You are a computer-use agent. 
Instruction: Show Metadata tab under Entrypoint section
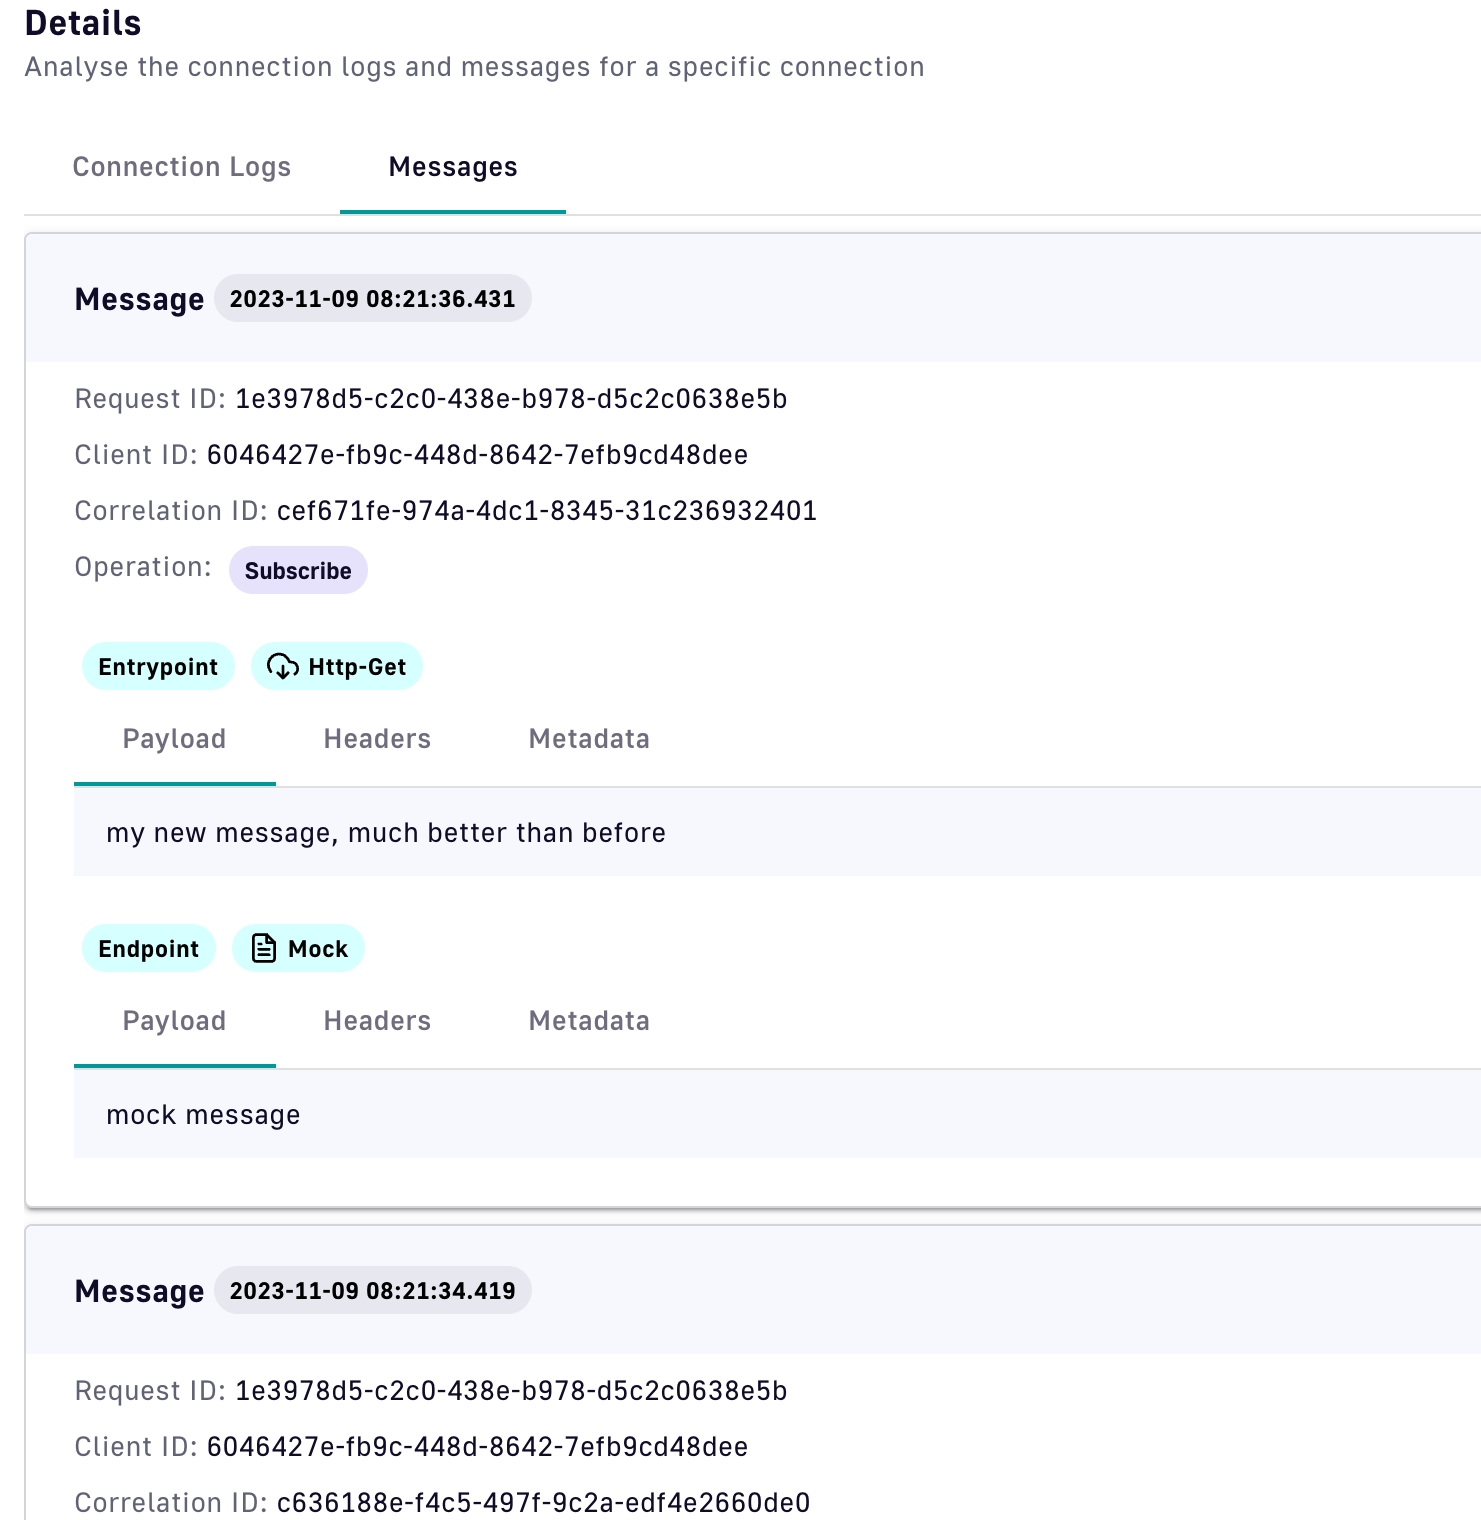(x=589, y=739)
